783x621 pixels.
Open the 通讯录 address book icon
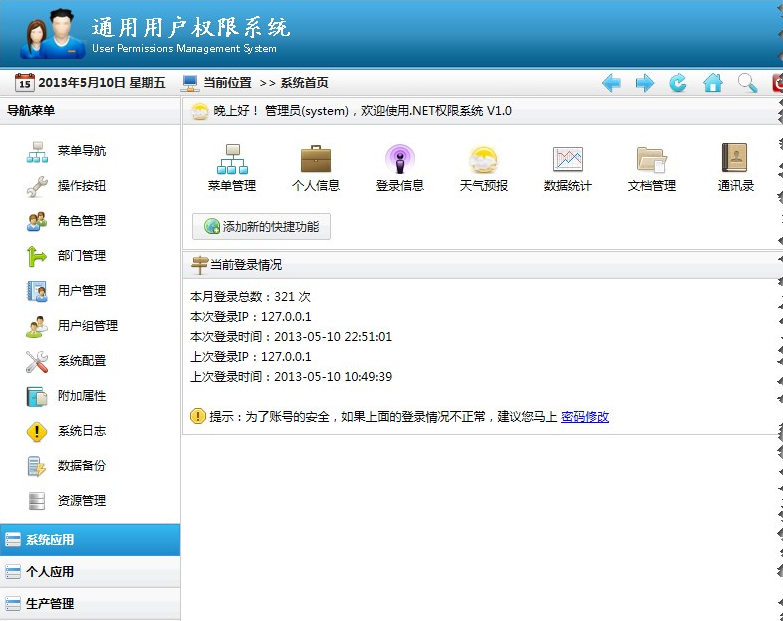[735, 160]
